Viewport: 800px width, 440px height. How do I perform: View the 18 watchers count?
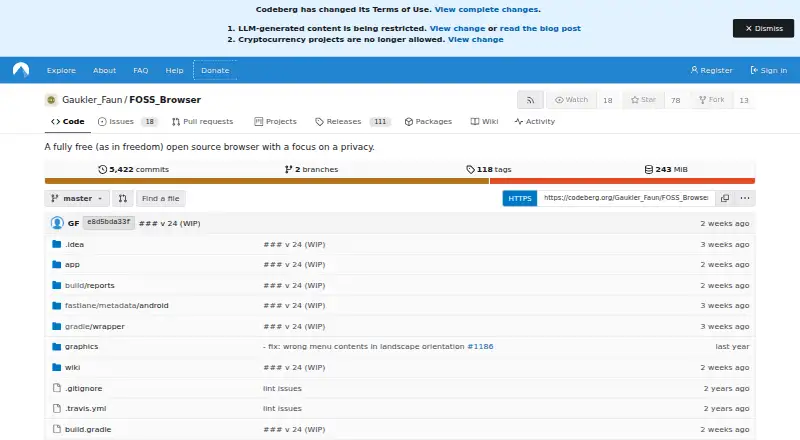click(x=608, y=100)
